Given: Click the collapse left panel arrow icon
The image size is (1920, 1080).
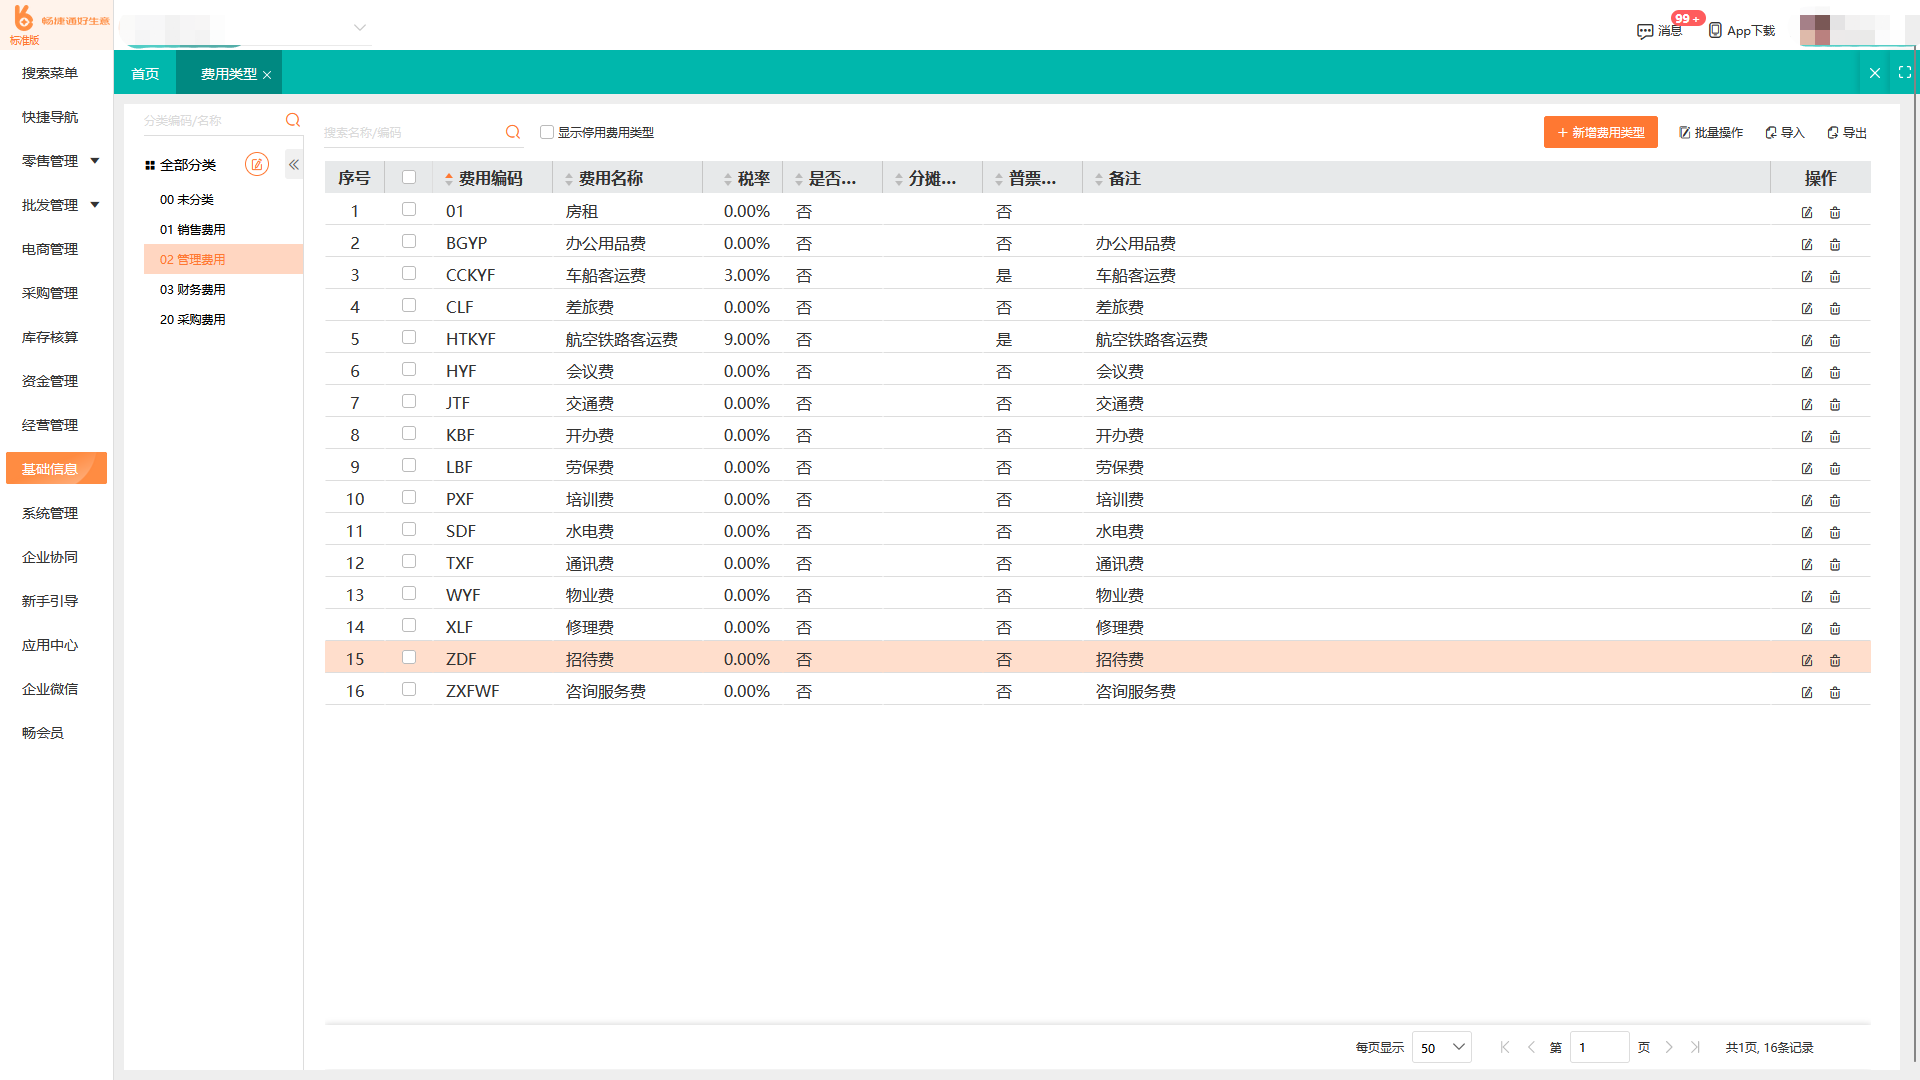Looking at the screenshot, I should (x=294, y=164).
